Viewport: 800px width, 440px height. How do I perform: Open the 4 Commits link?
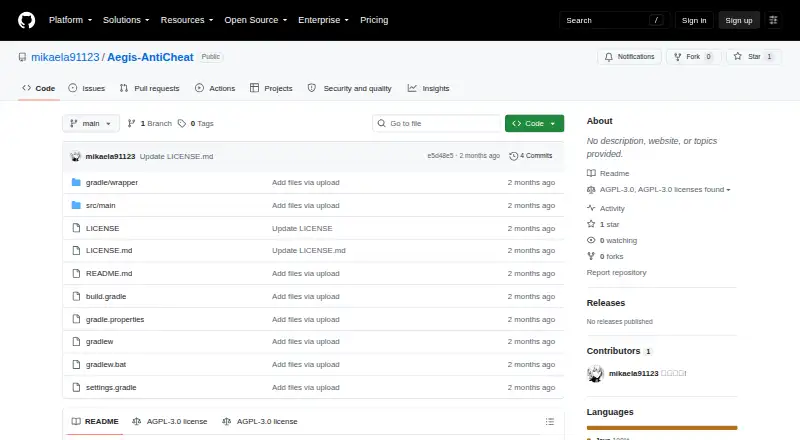click(531, 156)
